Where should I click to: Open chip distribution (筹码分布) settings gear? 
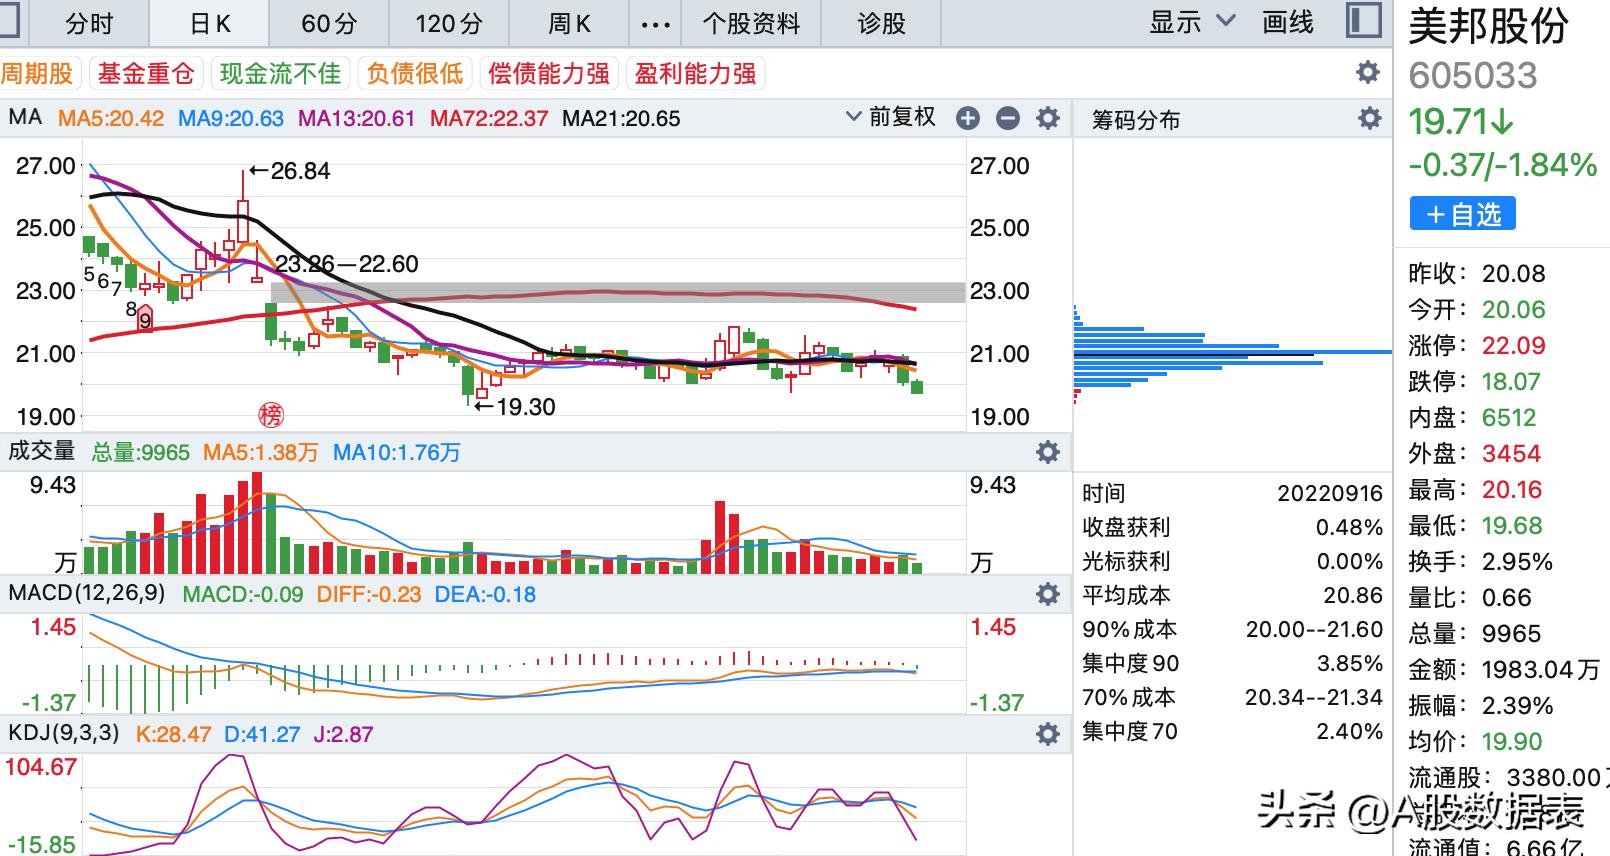(1369, 119)
